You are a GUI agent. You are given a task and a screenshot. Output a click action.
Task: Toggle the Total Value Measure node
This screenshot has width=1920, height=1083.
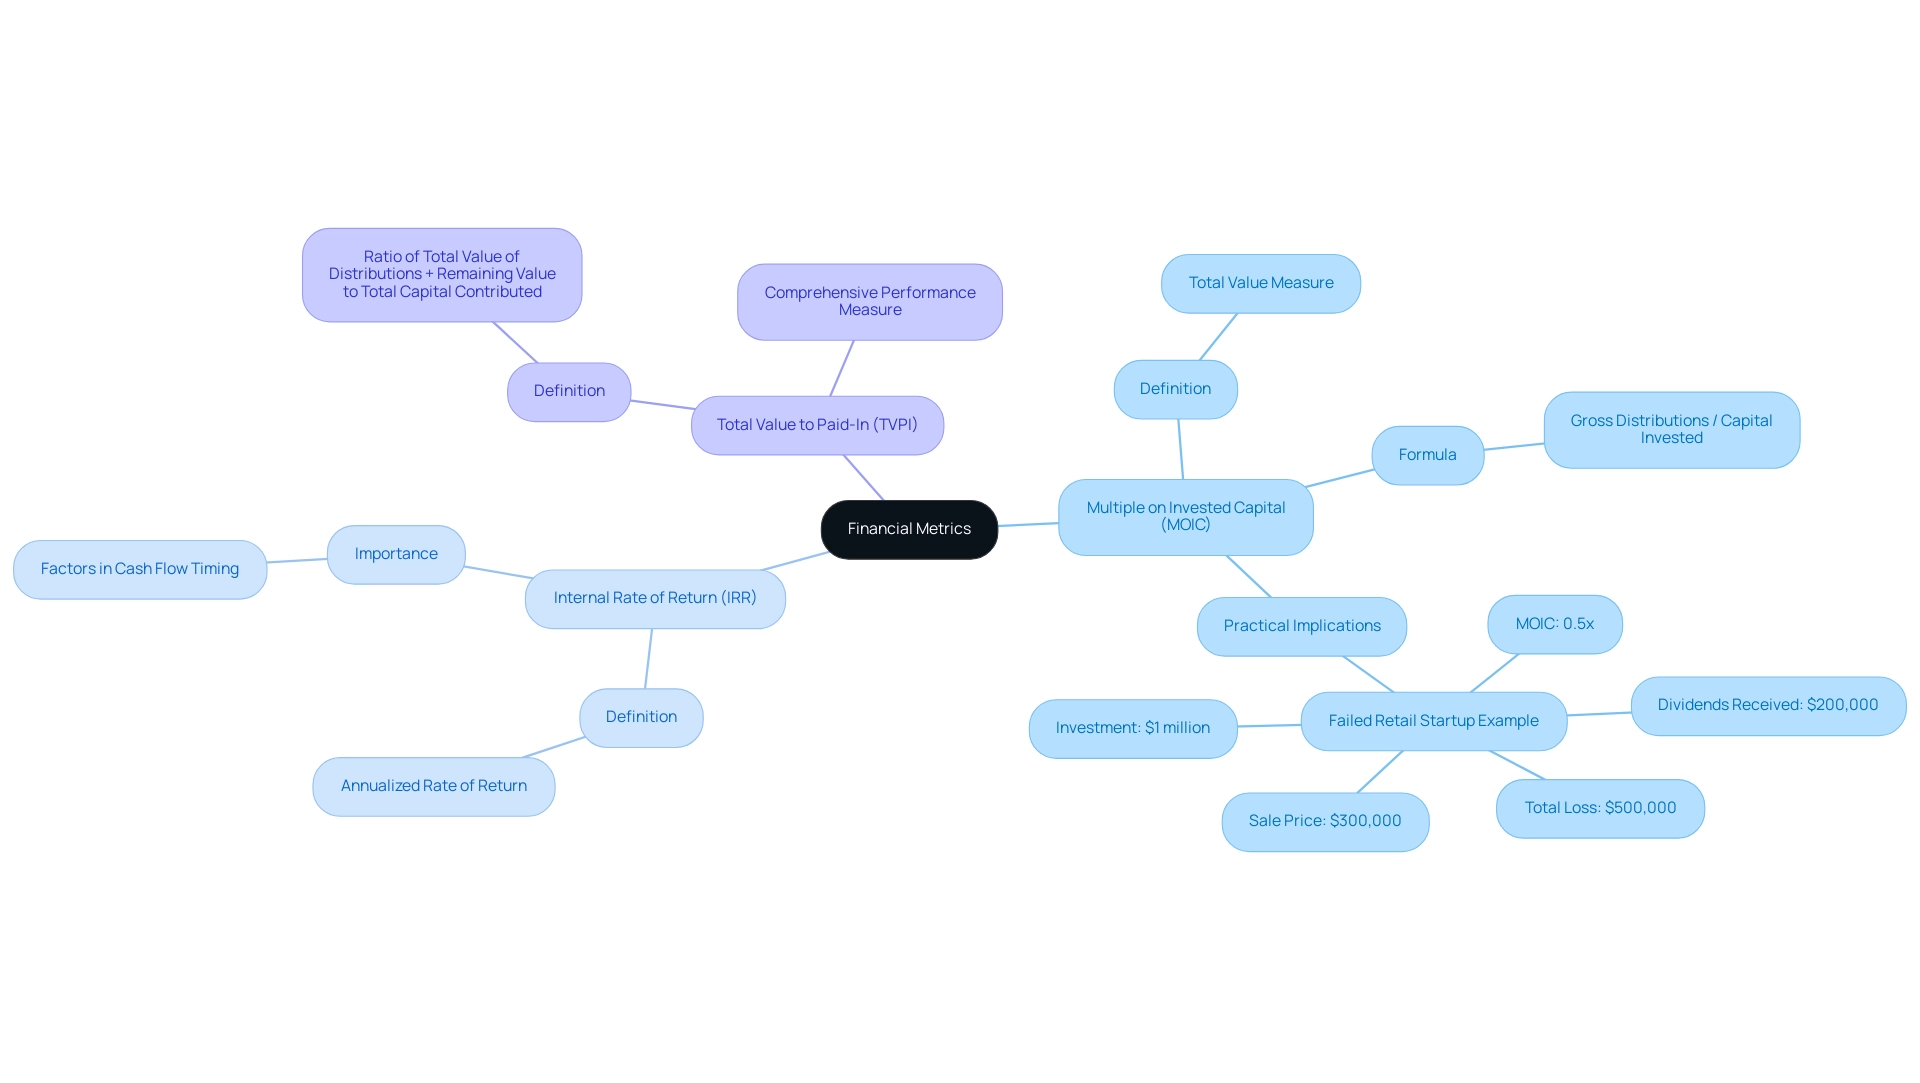[x=1259, y=281]
